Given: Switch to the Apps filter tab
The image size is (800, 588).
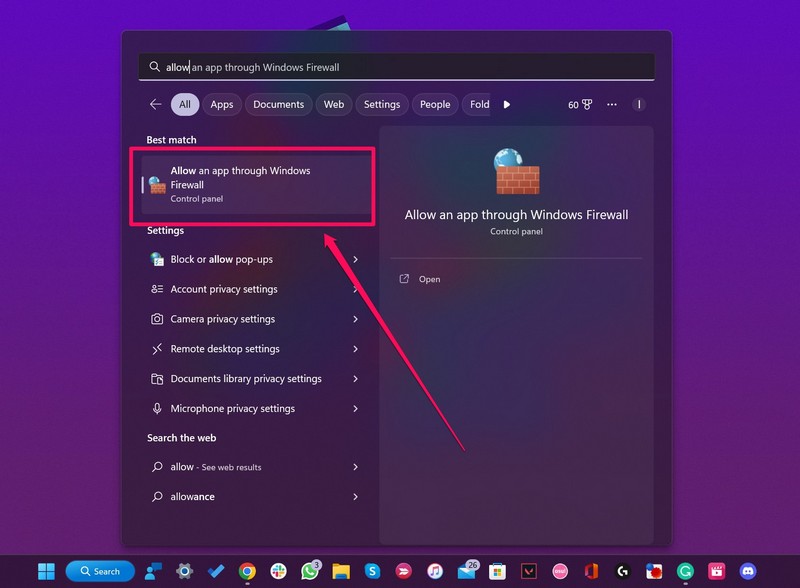Looking at the screenshot, I should [222, 105].
